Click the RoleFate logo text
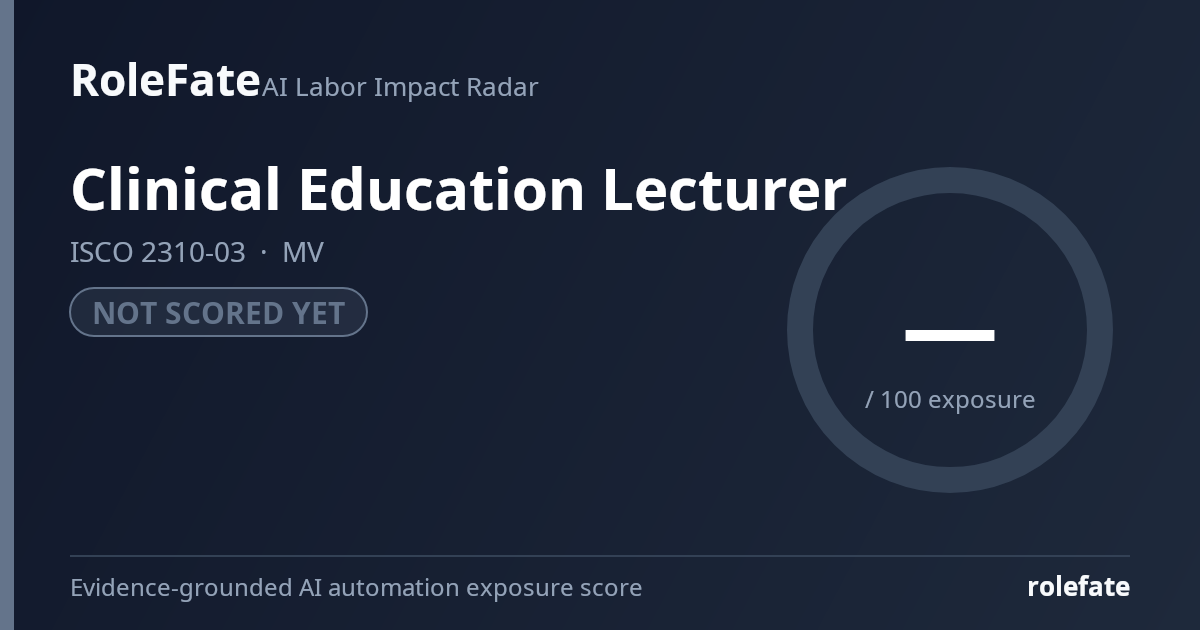The height and width of the screenshot is (630, 1200). tap(165, 80)
